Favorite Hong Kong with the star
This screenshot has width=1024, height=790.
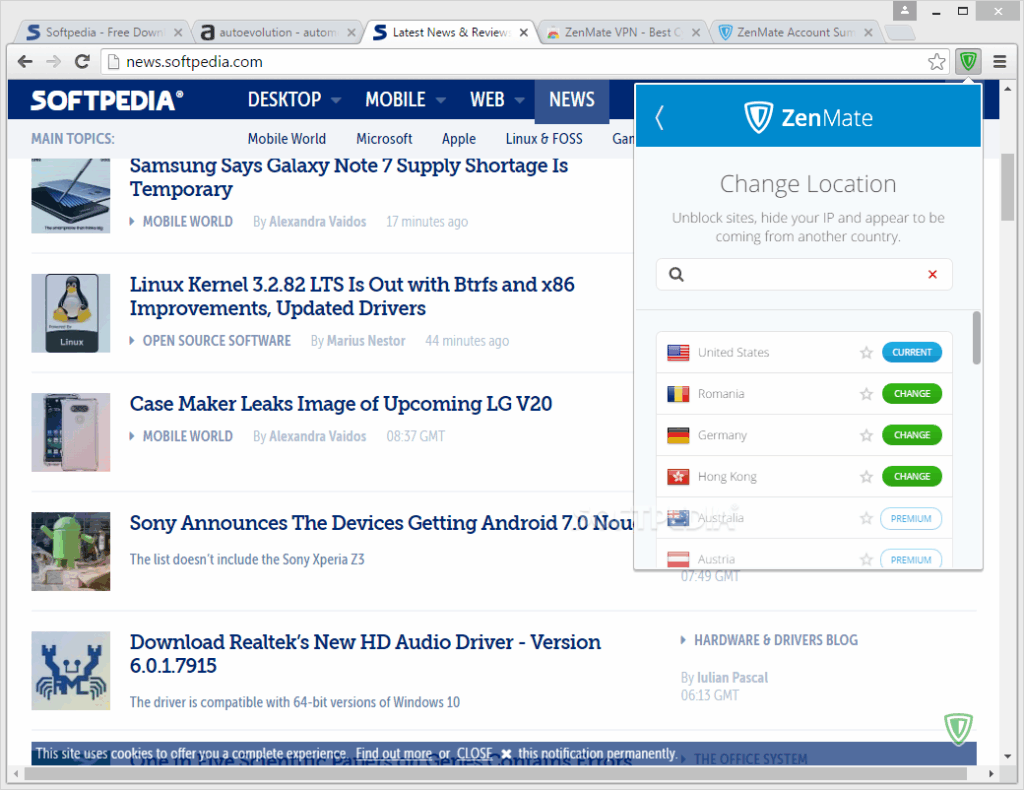coord(867,477)
